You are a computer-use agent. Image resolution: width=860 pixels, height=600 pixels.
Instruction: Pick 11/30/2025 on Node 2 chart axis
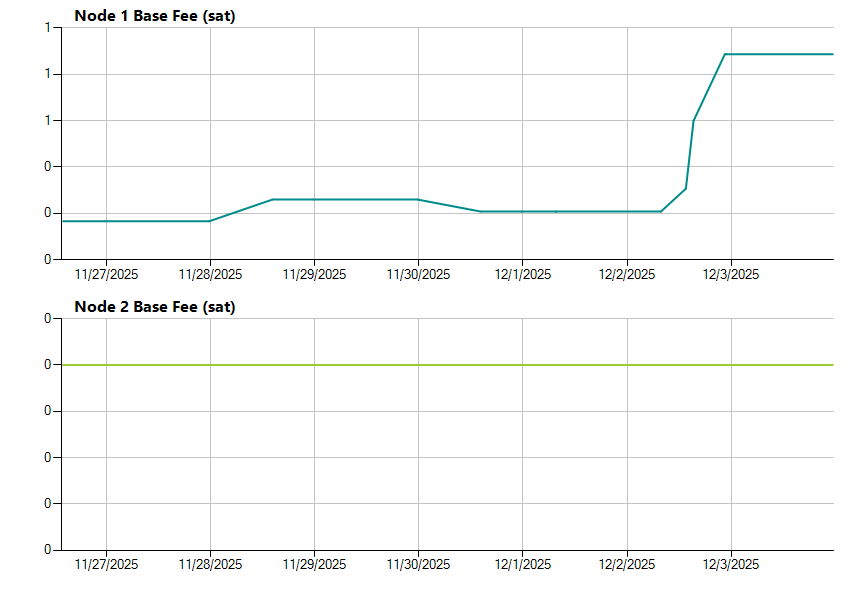tap(418, 565)
